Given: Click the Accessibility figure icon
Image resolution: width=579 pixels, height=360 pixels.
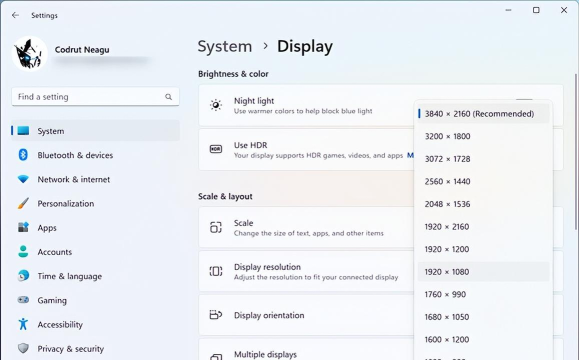Looking at the screenshot, I should click(x=23, y=324).
